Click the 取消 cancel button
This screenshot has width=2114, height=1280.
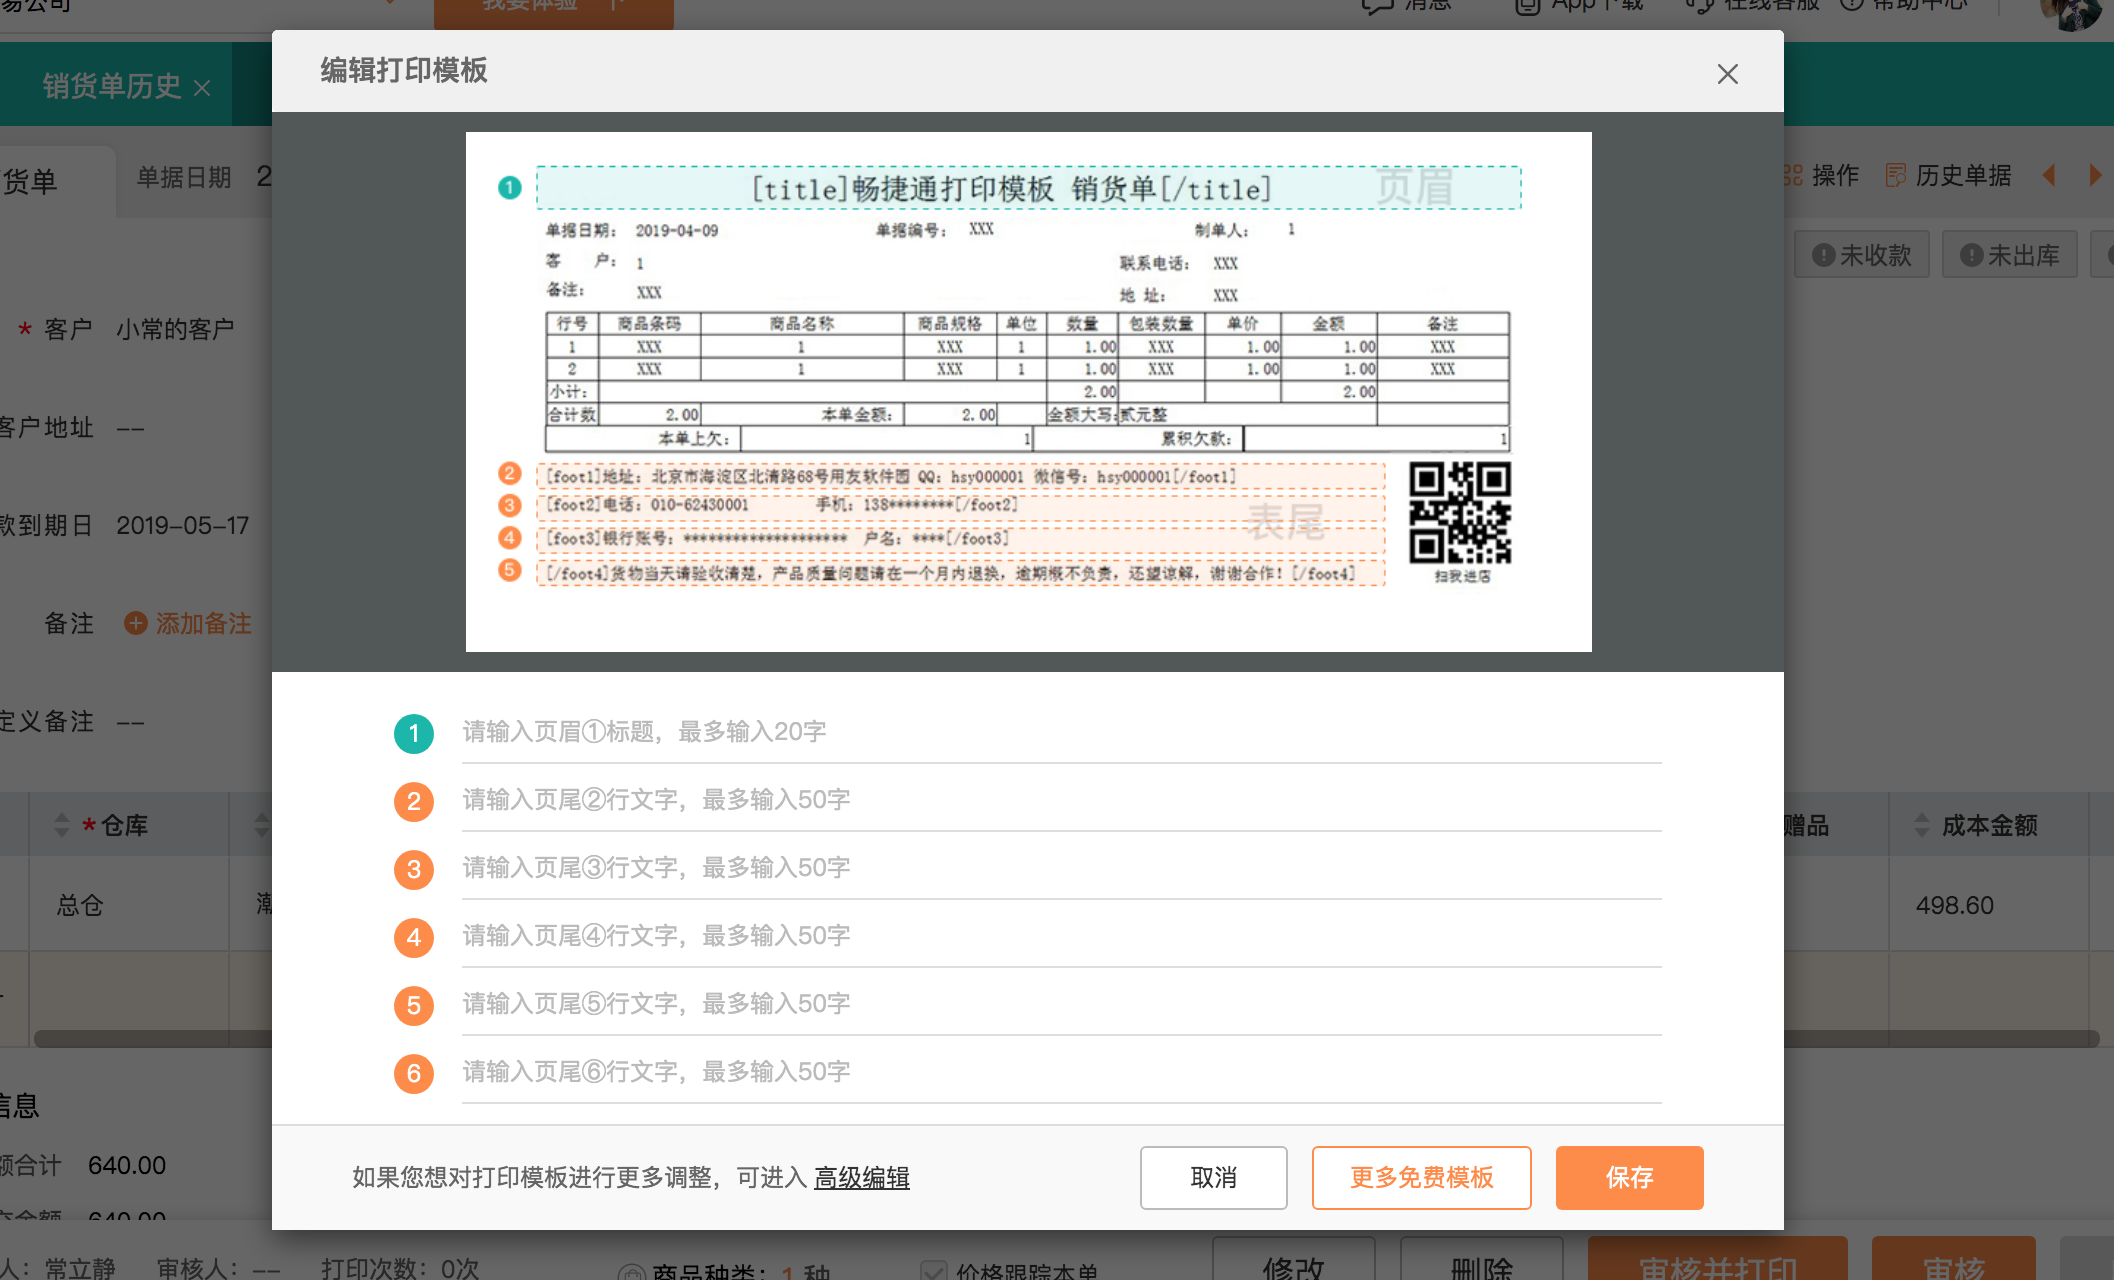(x=1216, y=1176)
